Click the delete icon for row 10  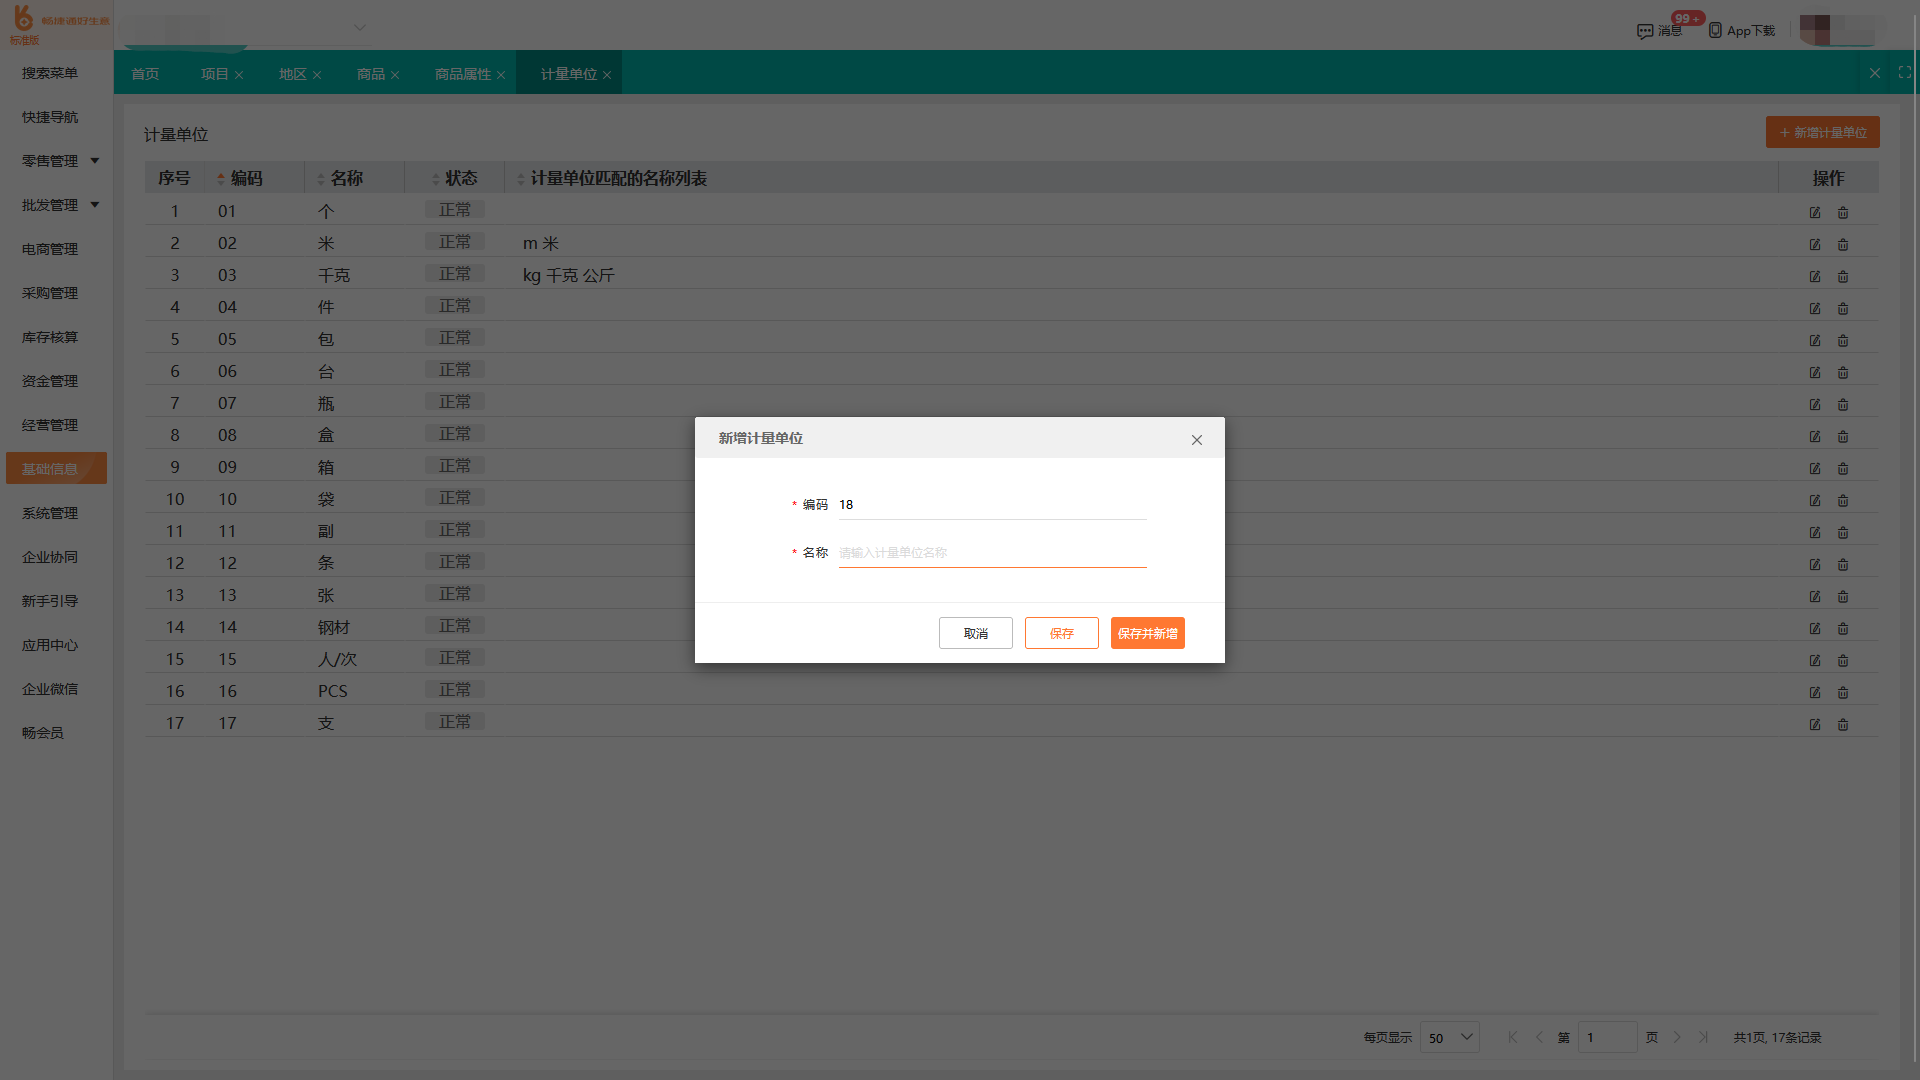tap(1844, 500)
